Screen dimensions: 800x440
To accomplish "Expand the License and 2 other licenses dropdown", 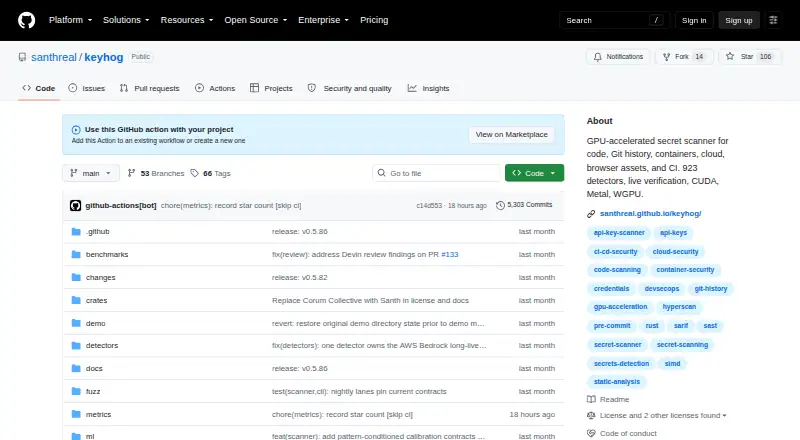I will (x=663, y=415).
